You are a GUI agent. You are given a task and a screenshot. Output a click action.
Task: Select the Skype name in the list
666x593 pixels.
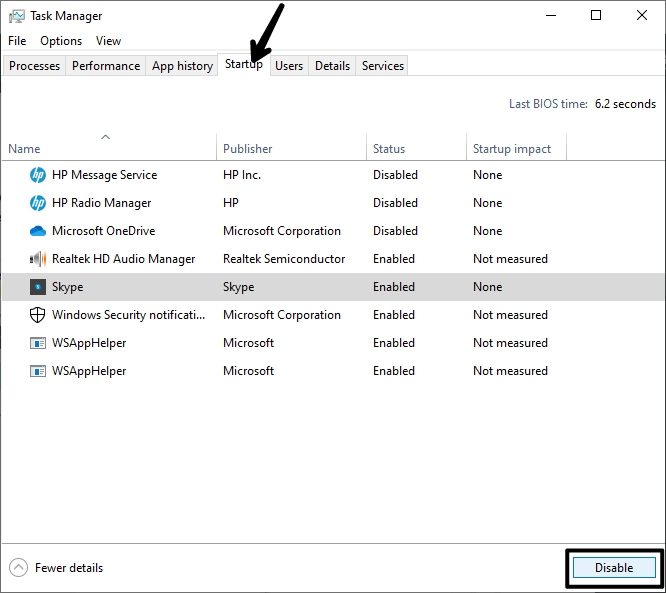68,287
